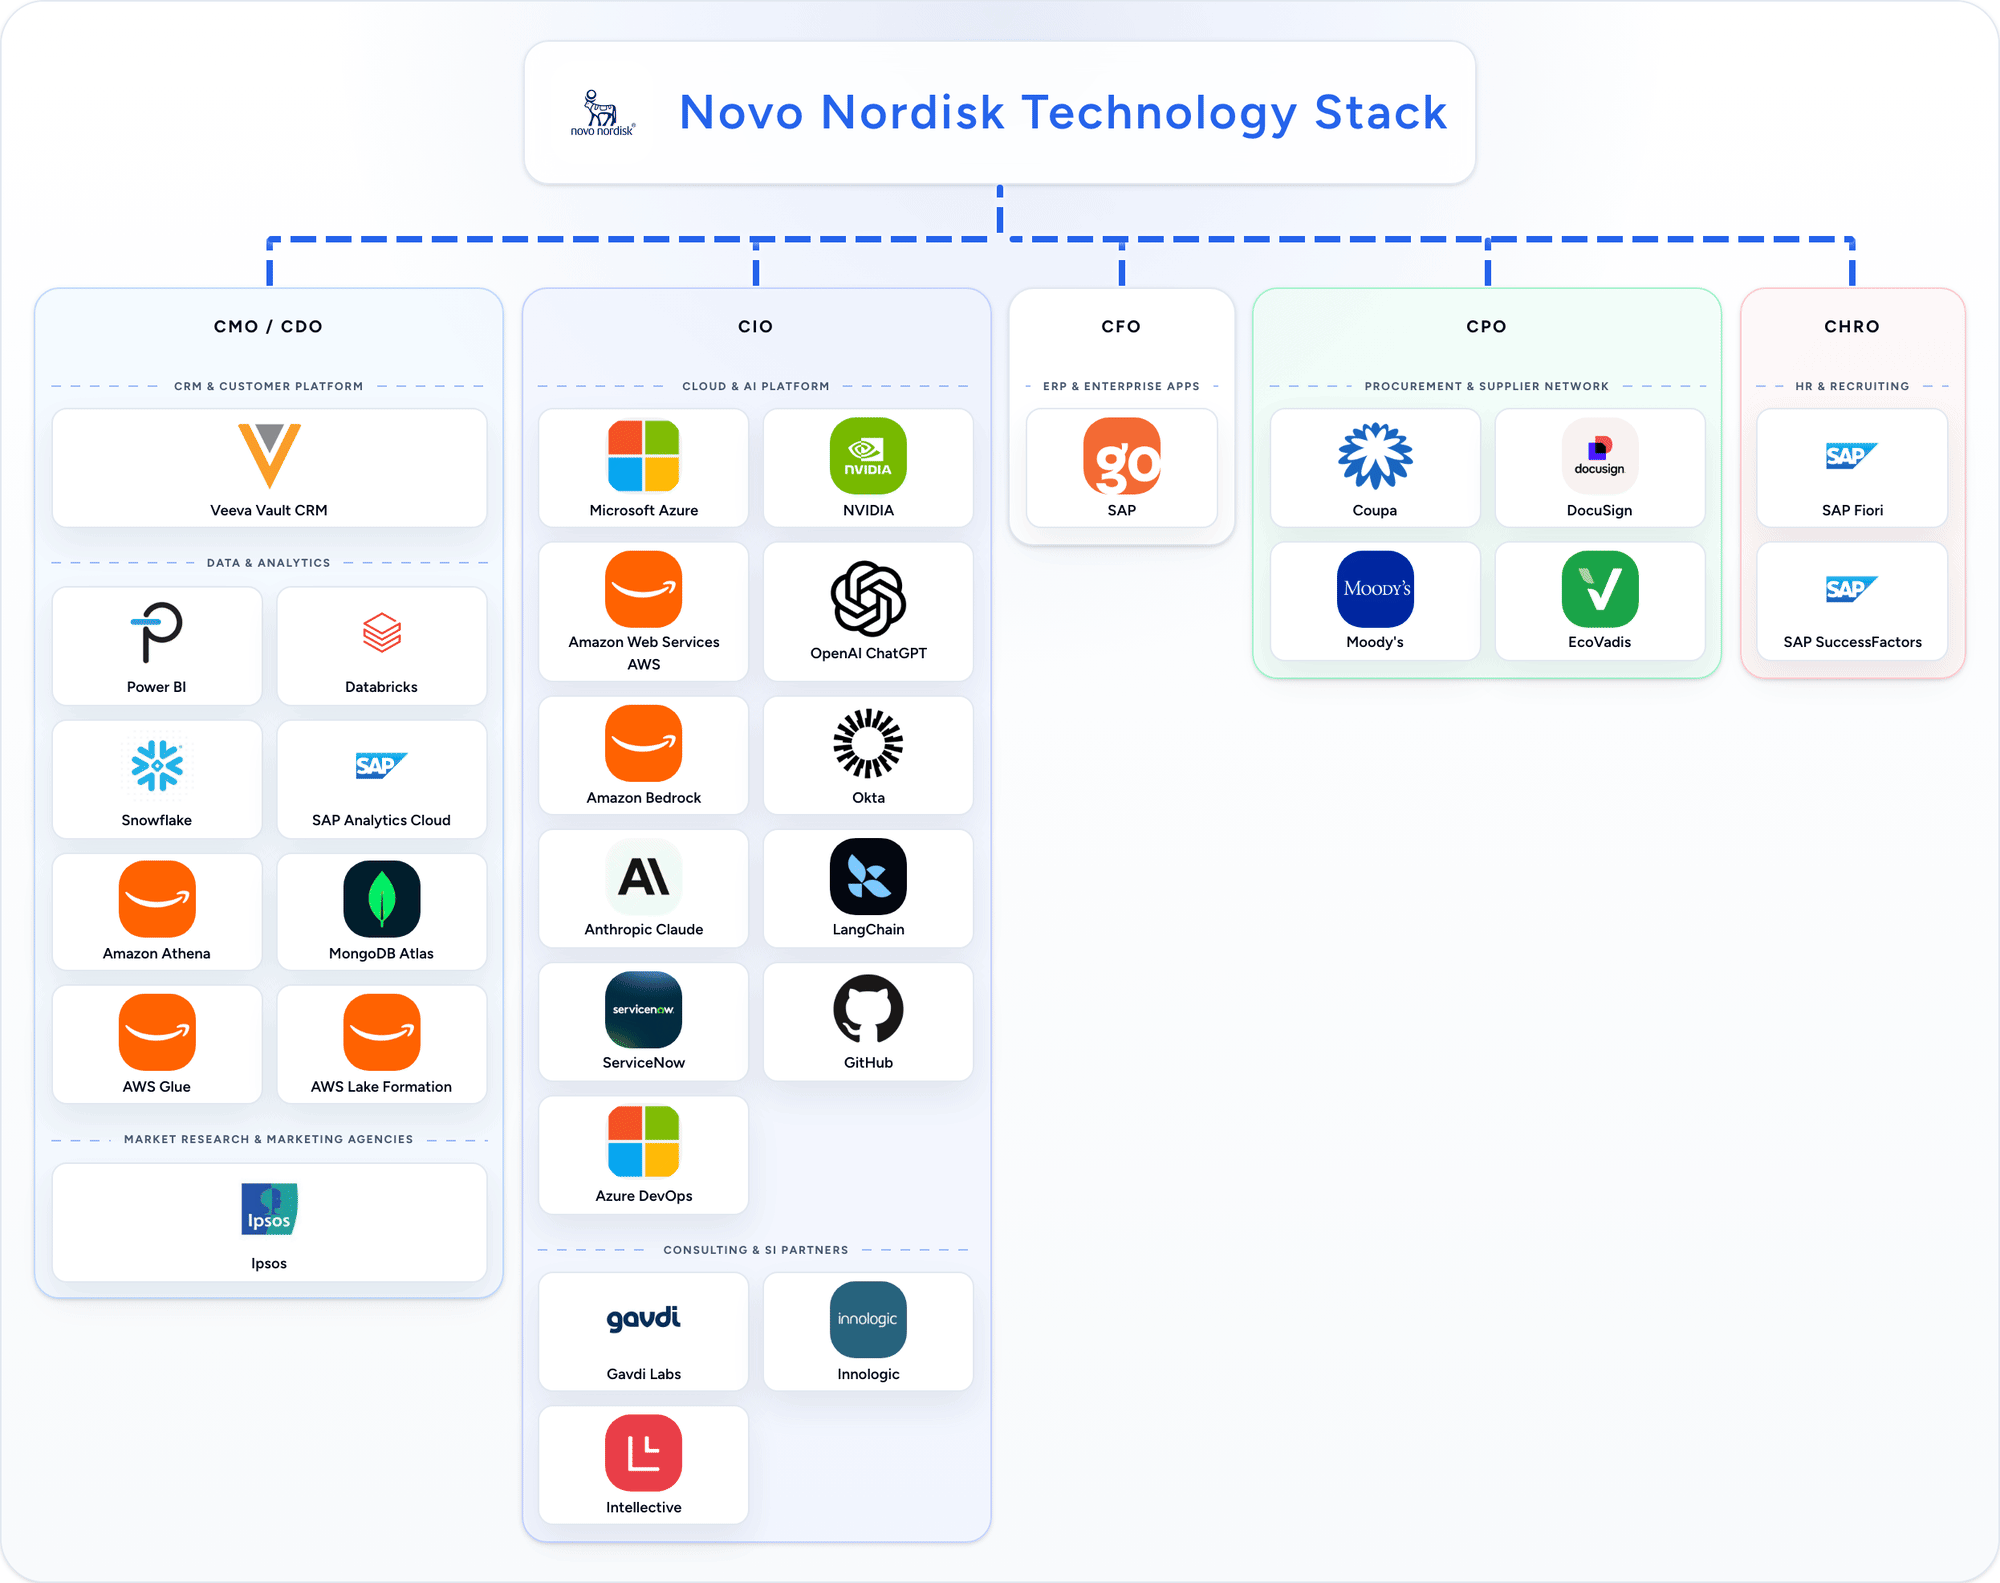Click the CHRO column heading

click(x=1852, y=326)
